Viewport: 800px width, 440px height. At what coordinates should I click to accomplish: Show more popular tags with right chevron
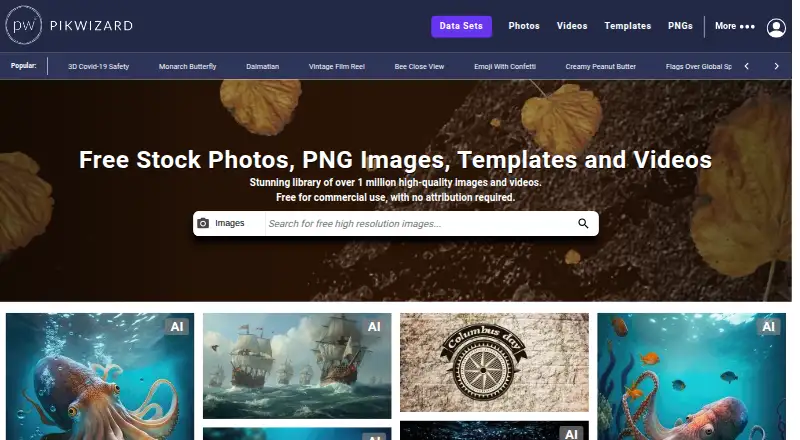coord(777,66)
